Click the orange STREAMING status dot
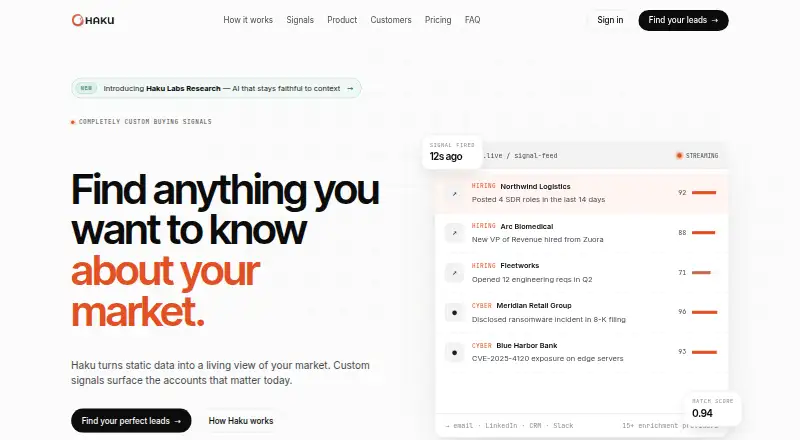This screenshot has height=440, width=800. (679, 156)
